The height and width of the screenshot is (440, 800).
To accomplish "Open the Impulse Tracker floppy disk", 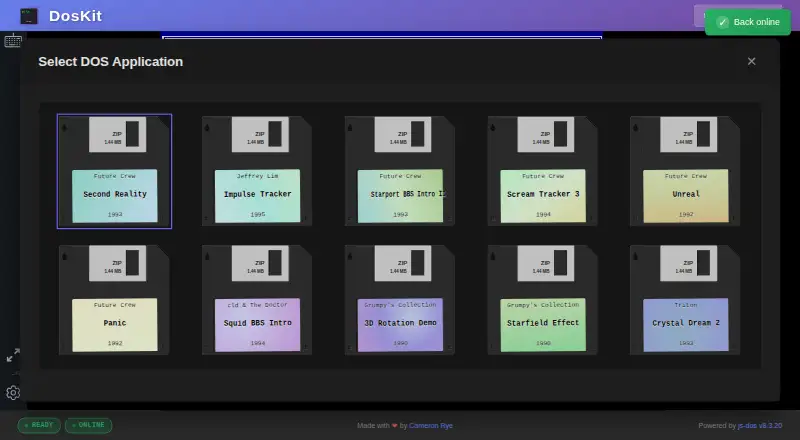I will point(257,171).
